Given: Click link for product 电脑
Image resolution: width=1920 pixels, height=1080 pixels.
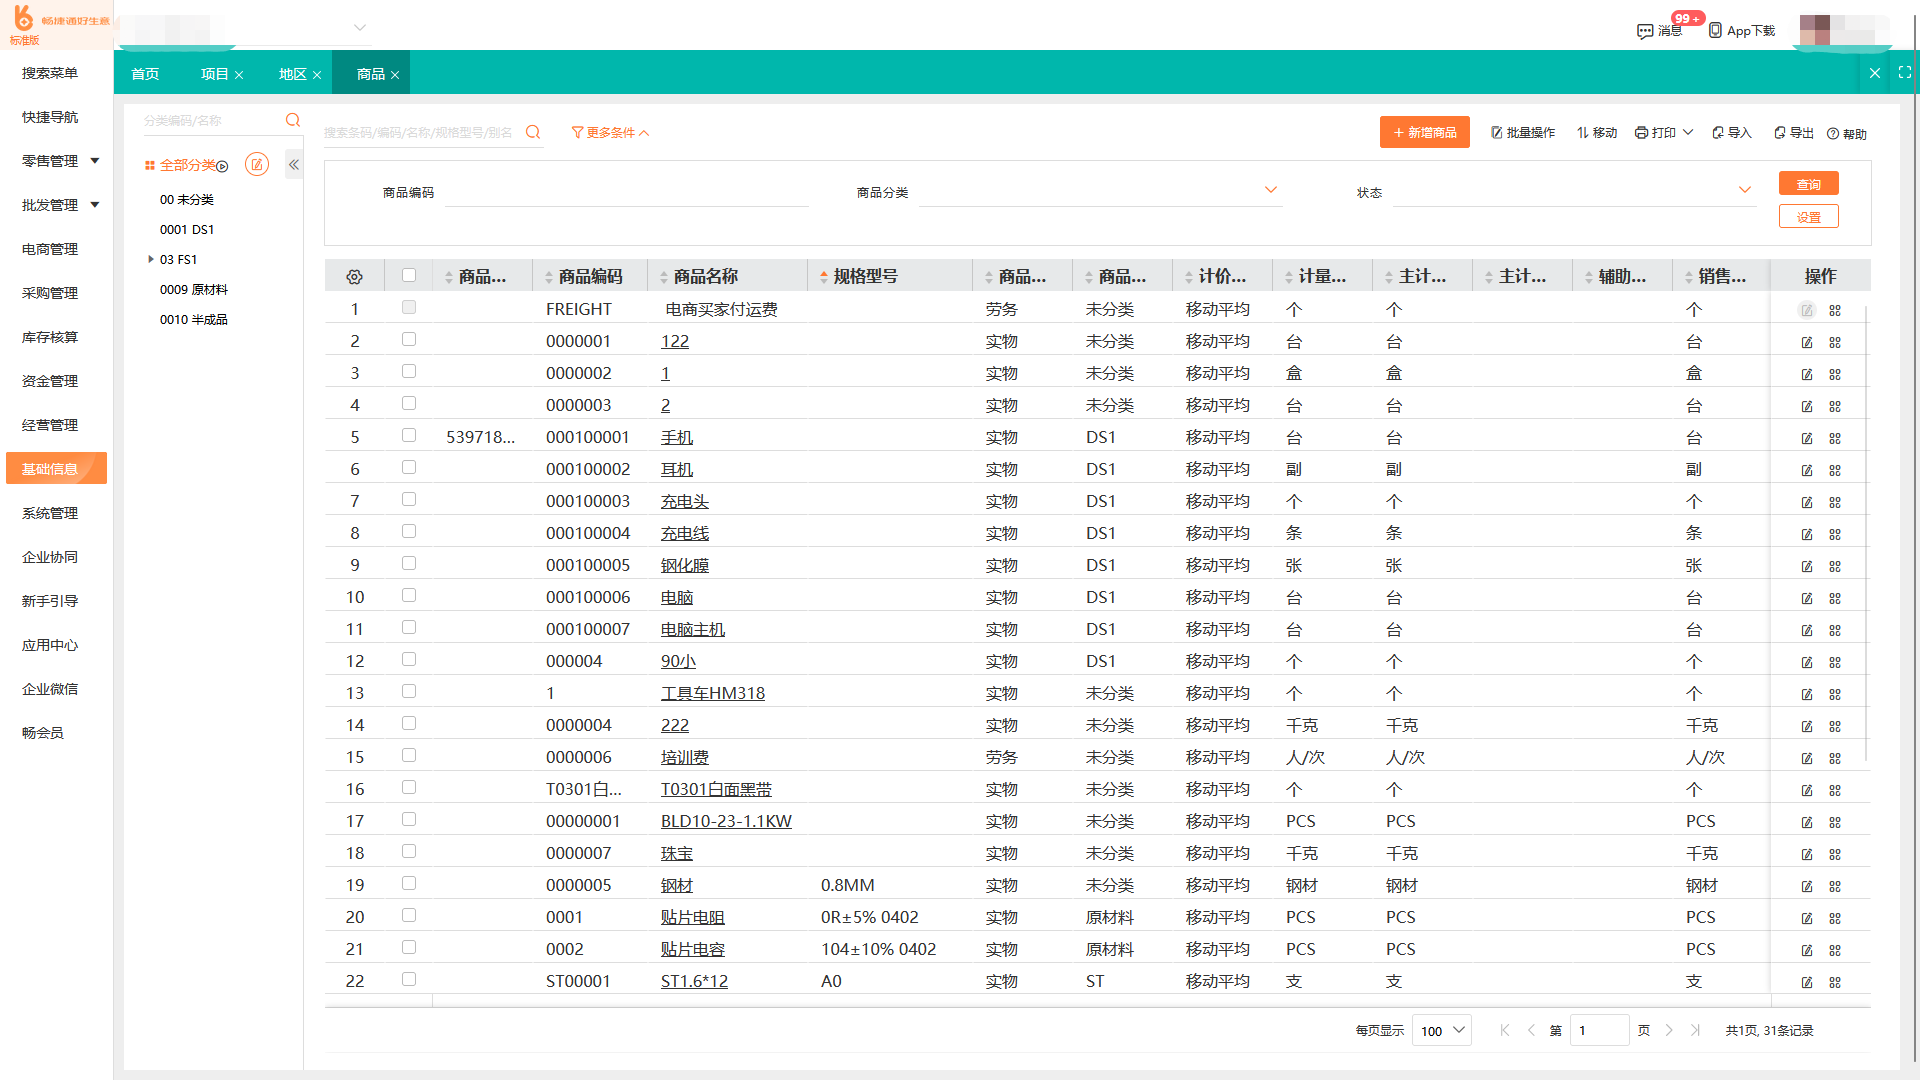Looking at the screenshot, I should coord(679,597).
